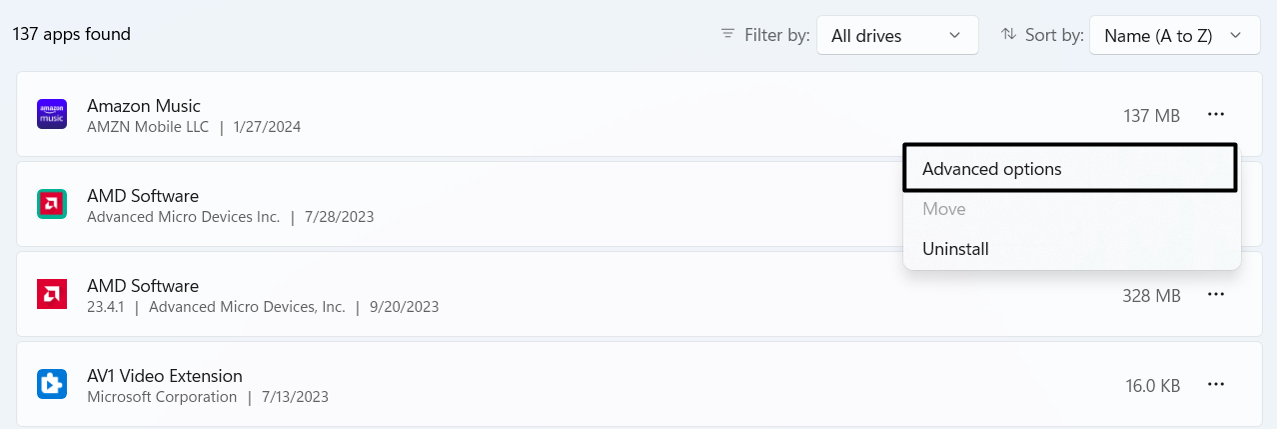
Task: Select the Amazon Music app name
Action: click(144, 105)
